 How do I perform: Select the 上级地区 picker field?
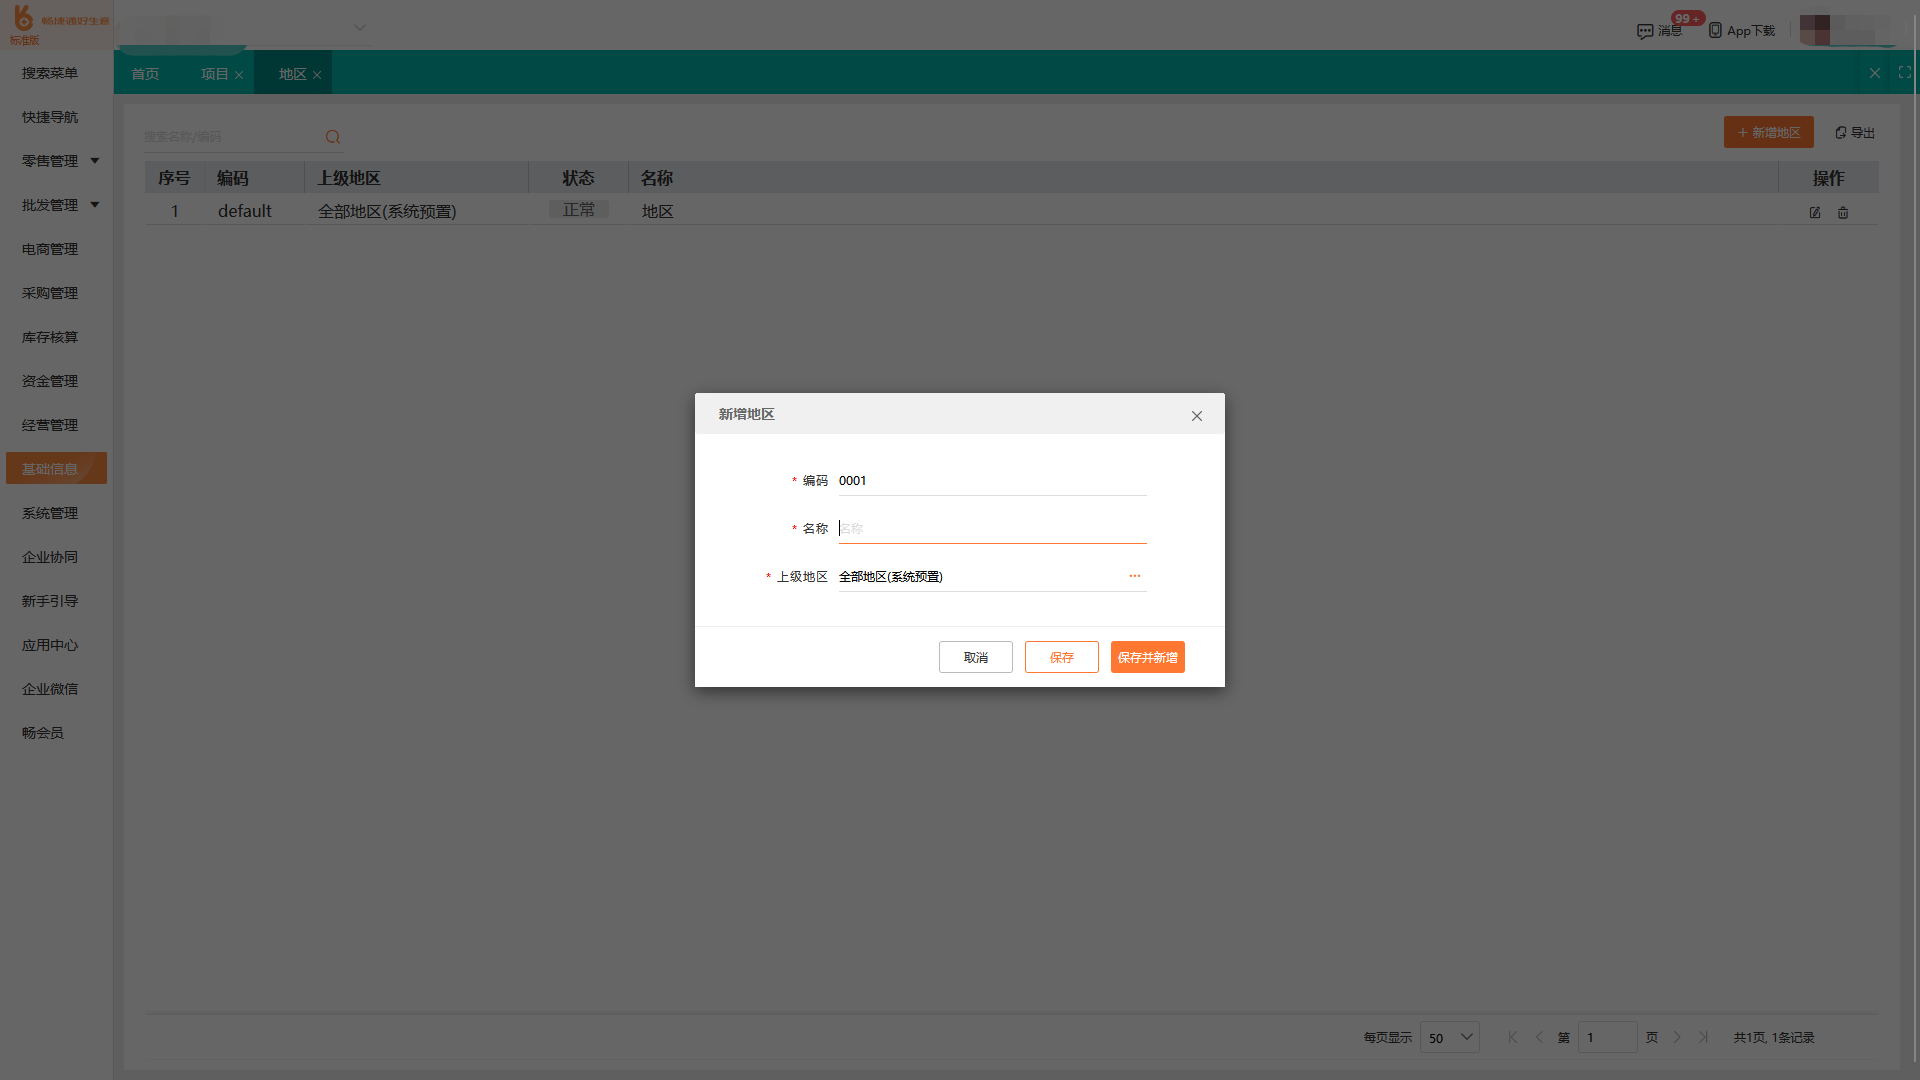(992, 576)
